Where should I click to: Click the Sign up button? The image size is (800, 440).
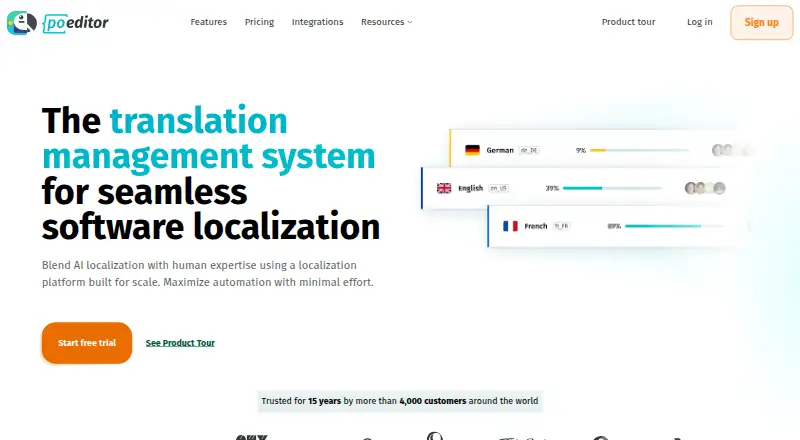pos(761,22)
